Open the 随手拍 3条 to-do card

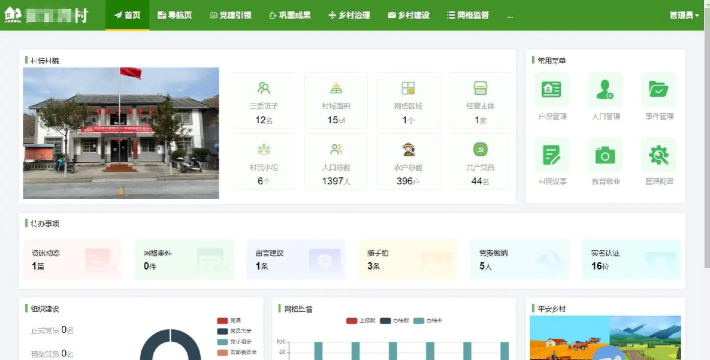[x=408, y=259]
